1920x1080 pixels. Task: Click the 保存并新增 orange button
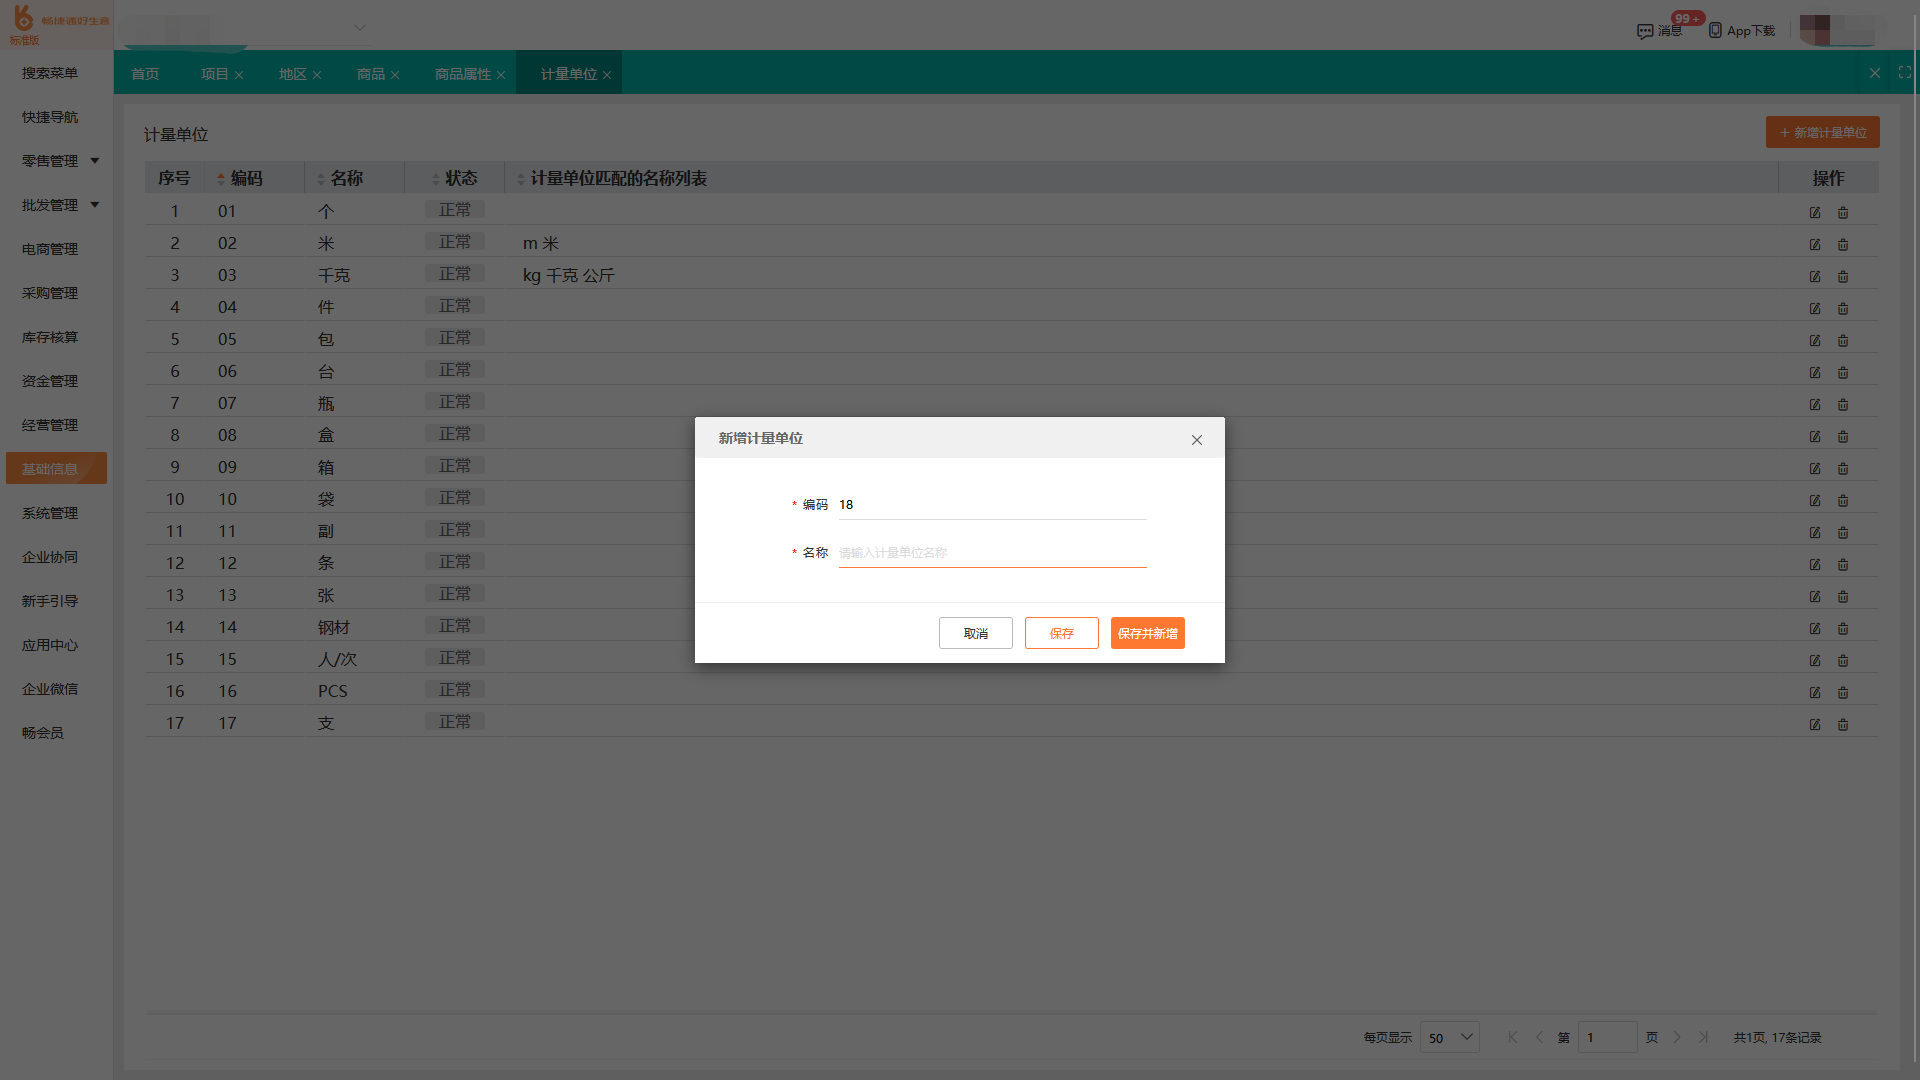click(1147, 633)
